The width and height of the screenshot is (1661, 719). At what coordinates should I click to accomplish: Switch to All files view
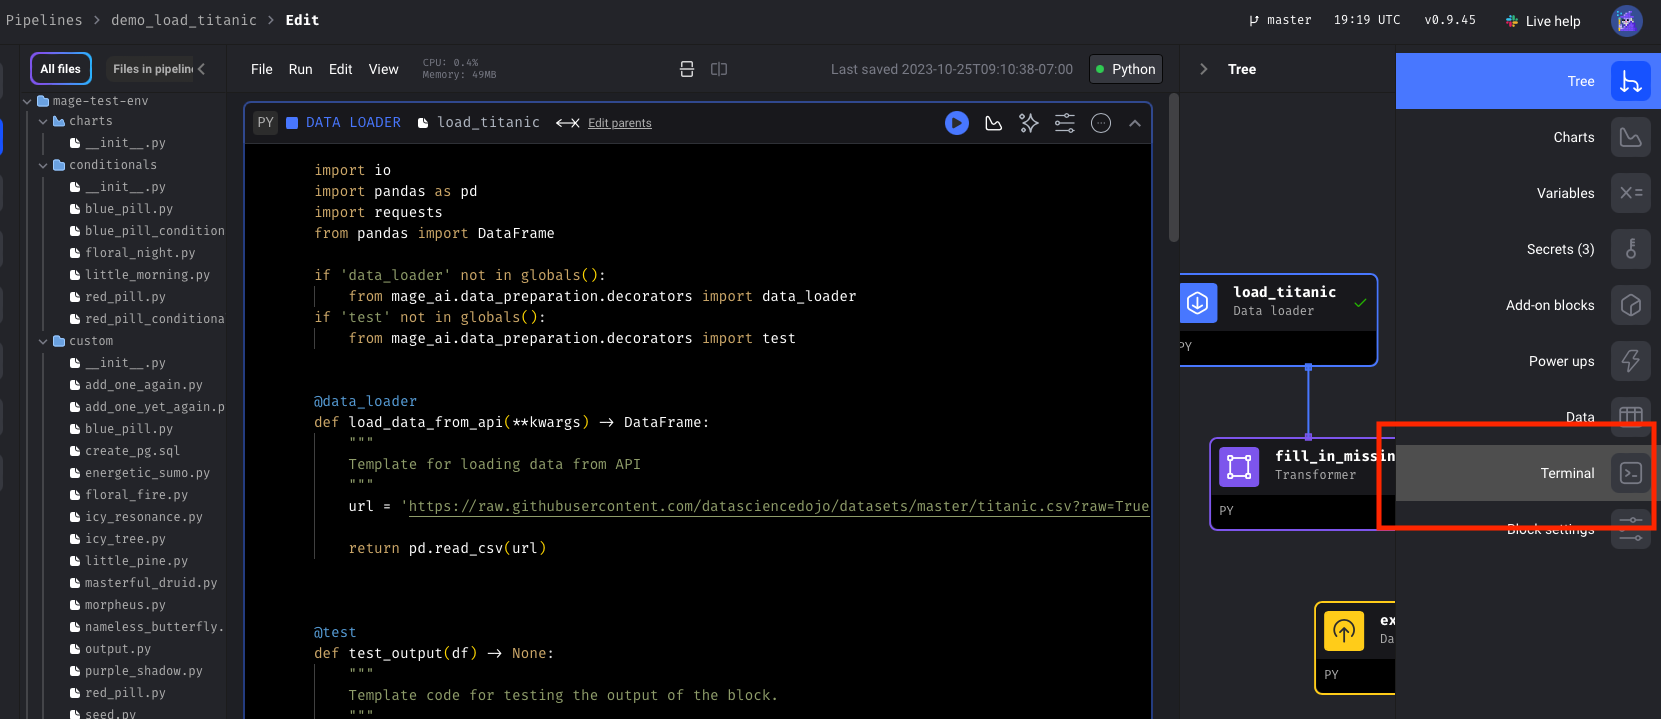tap(61, 69)
